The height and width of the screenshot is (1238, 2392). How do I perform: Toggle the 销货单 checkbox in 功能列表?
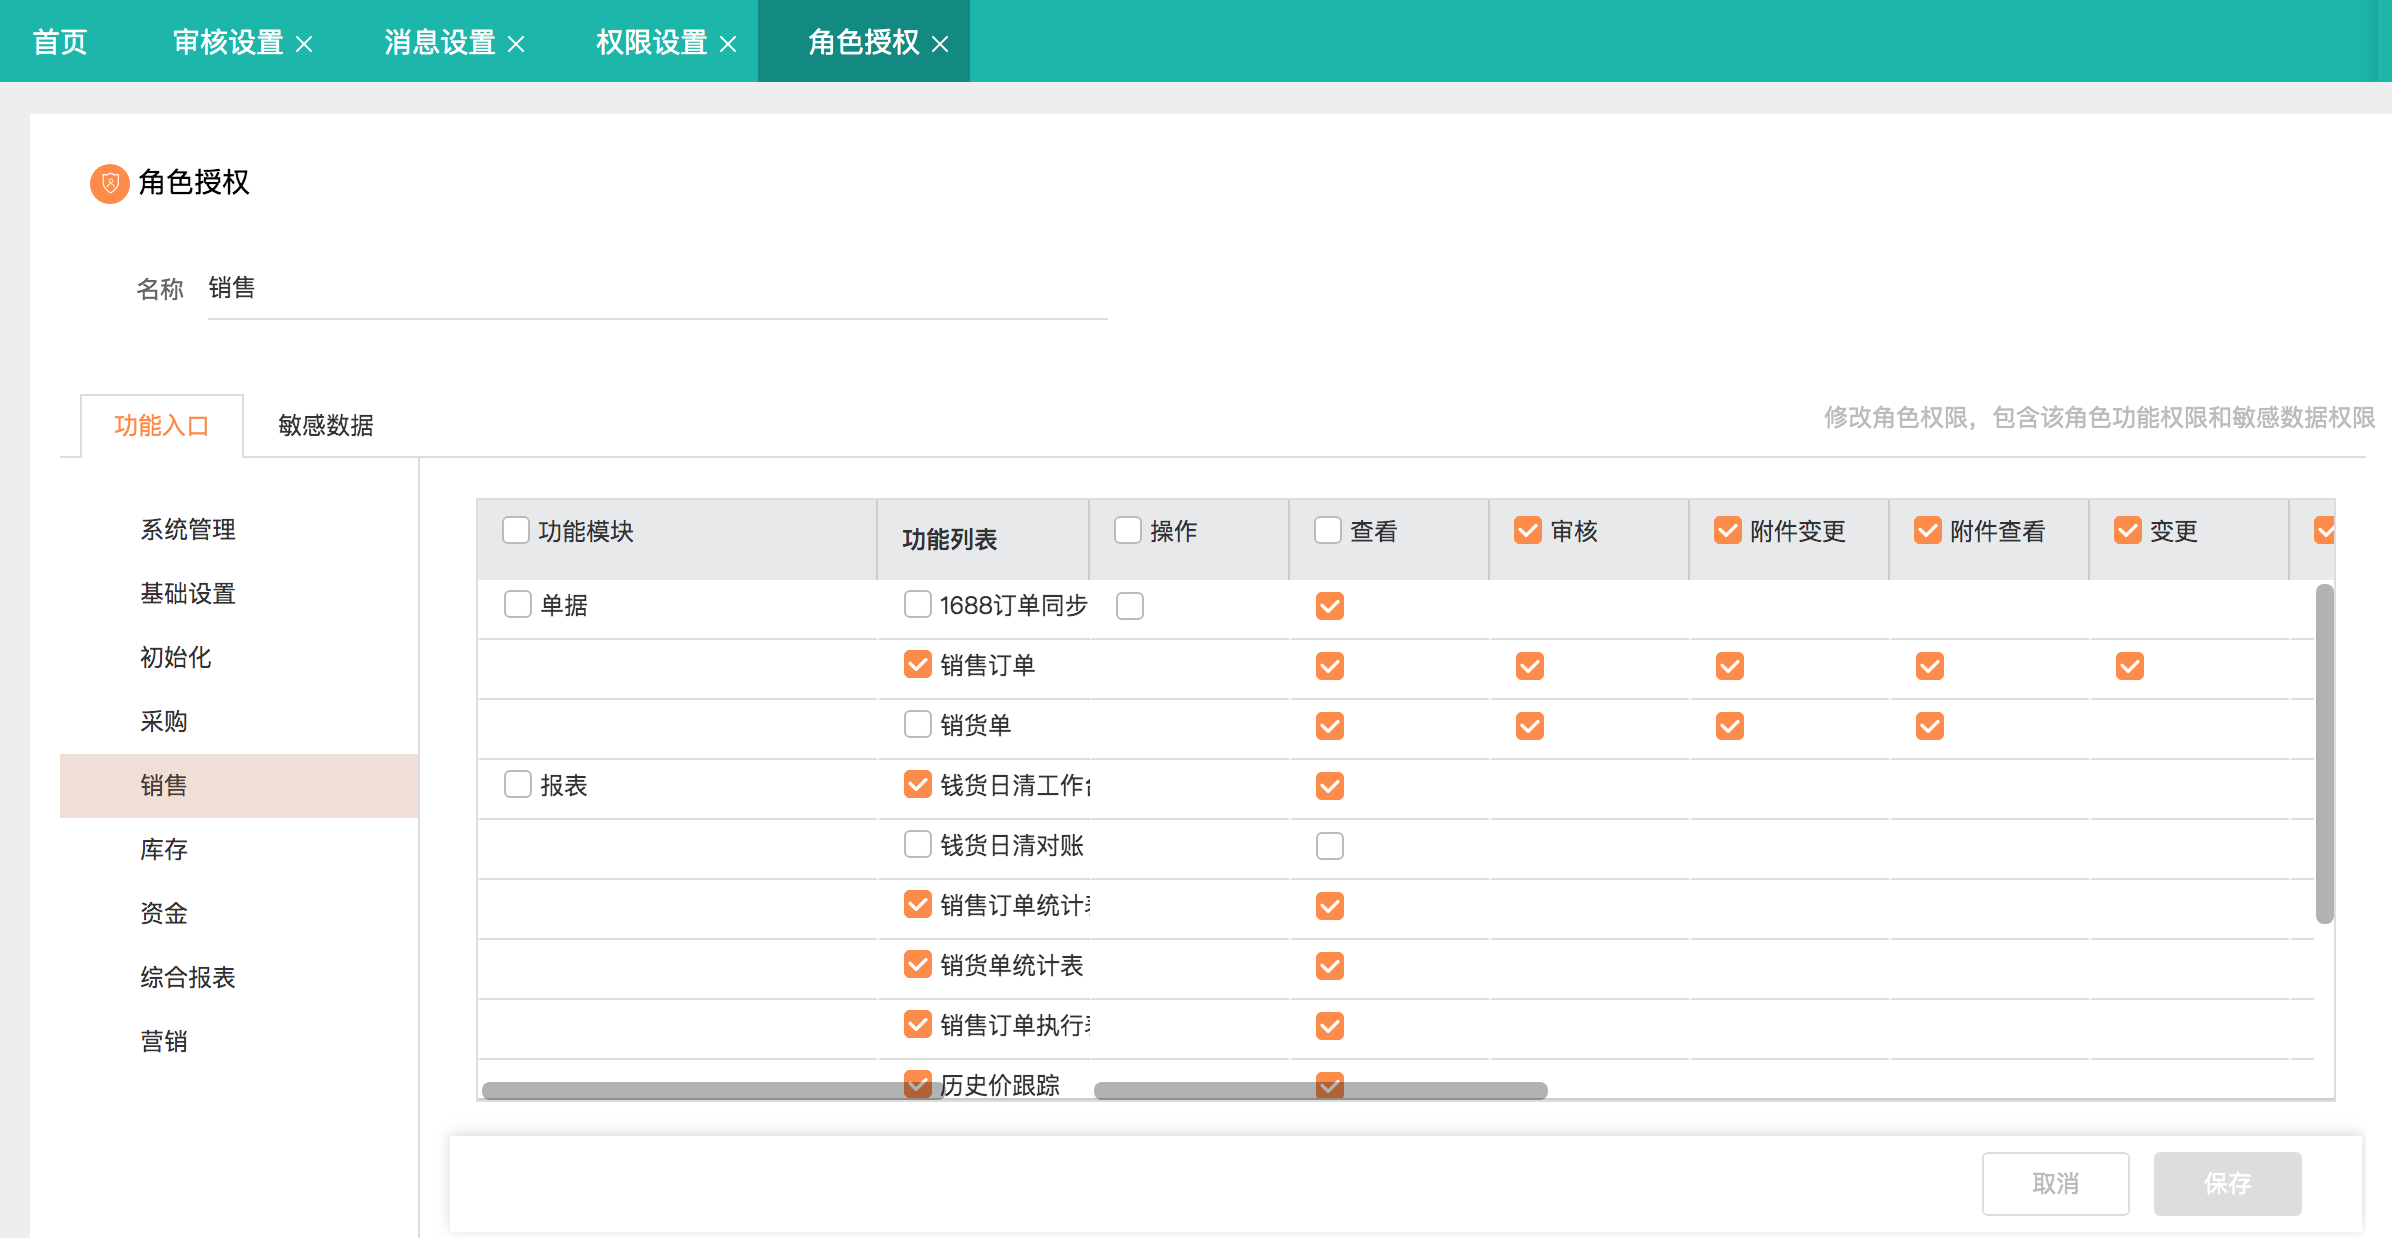(916, 725)
